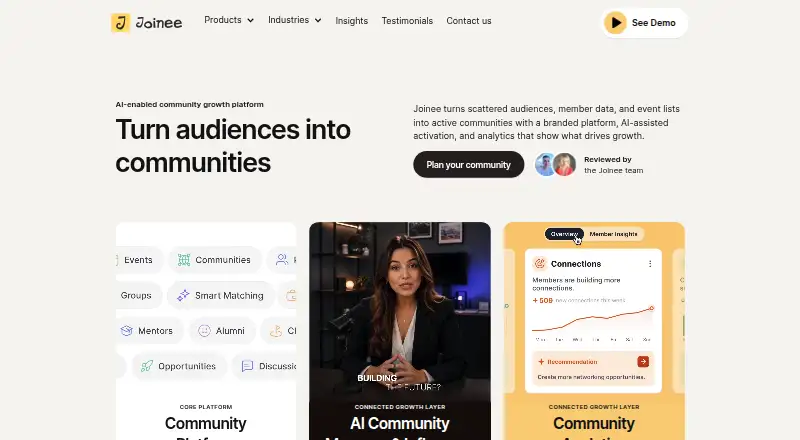Click the +508 new connections value
Viewport: 800px width, 440px height.
[543, 301]
